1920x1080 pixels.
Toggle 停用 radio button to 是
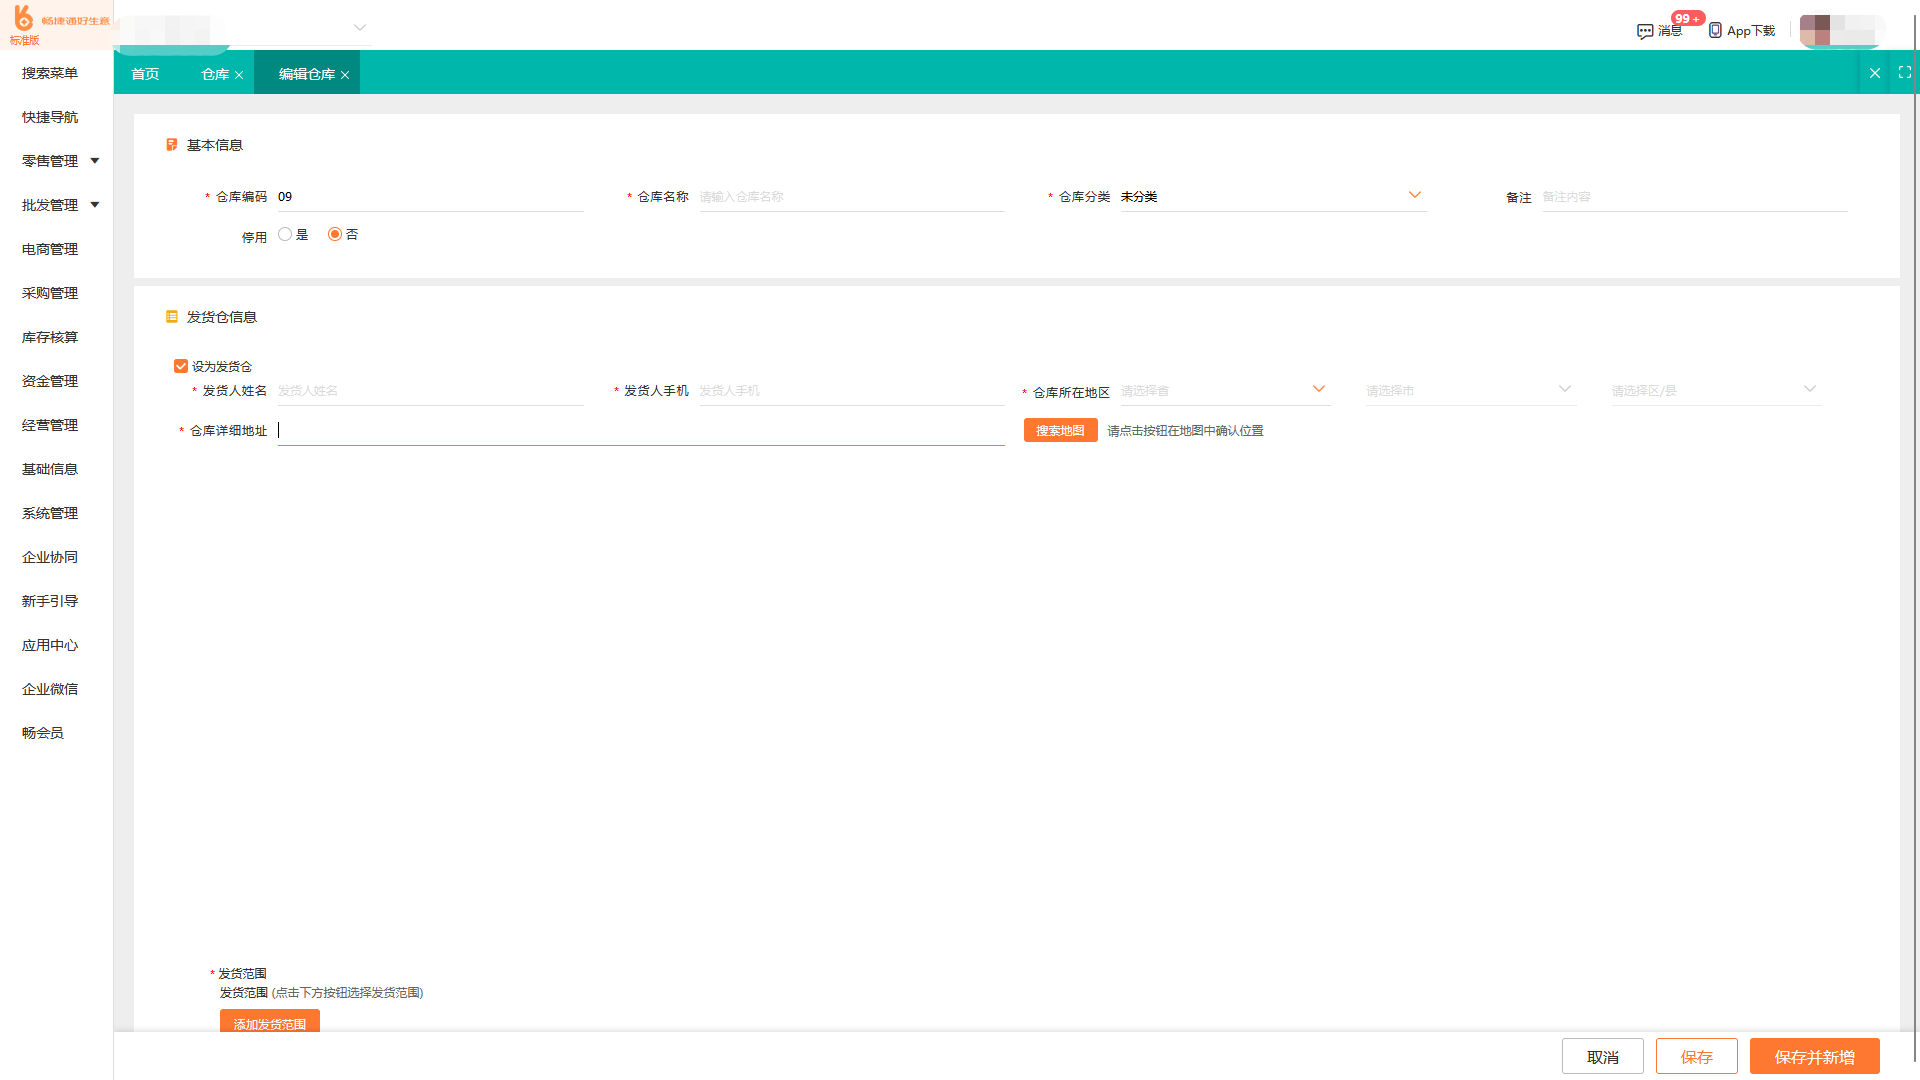coord(285,235)
